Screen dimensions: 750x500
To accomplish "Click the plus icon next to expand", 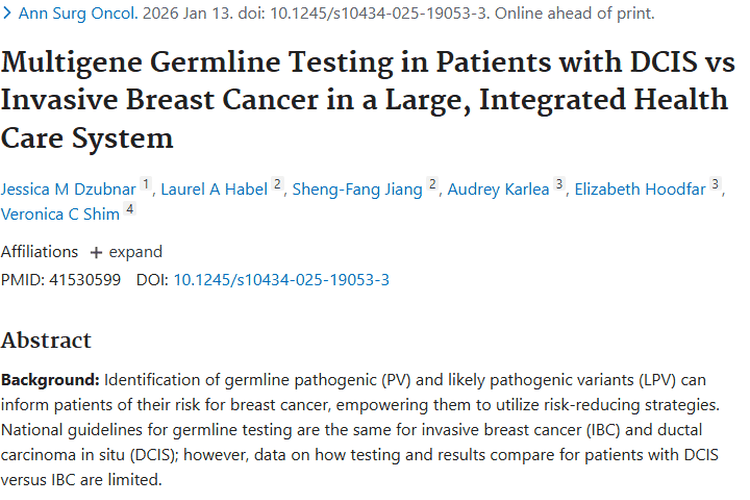I will click(x=96, y=253).
